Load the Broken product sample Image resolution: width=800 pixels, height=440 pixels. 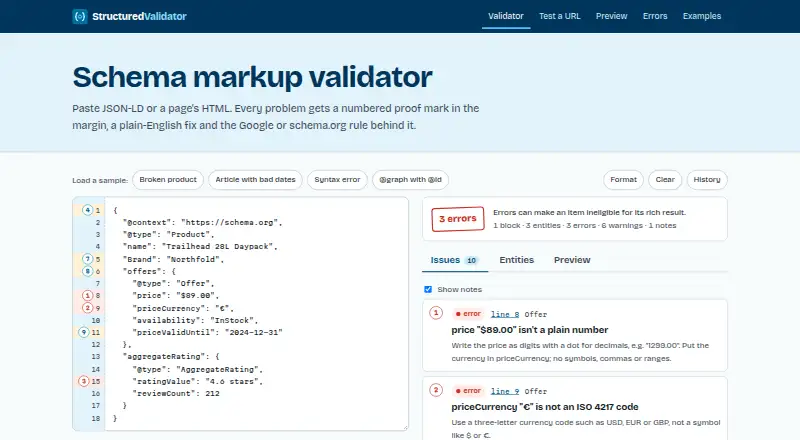click(x=168, y=180)
